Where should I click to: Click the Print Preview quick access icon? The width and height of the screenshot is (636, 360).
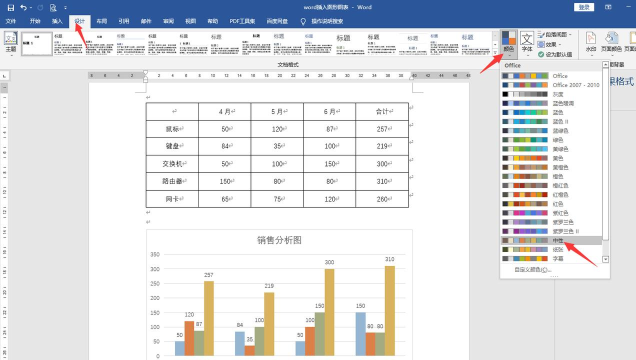click(x=53, y=8)
